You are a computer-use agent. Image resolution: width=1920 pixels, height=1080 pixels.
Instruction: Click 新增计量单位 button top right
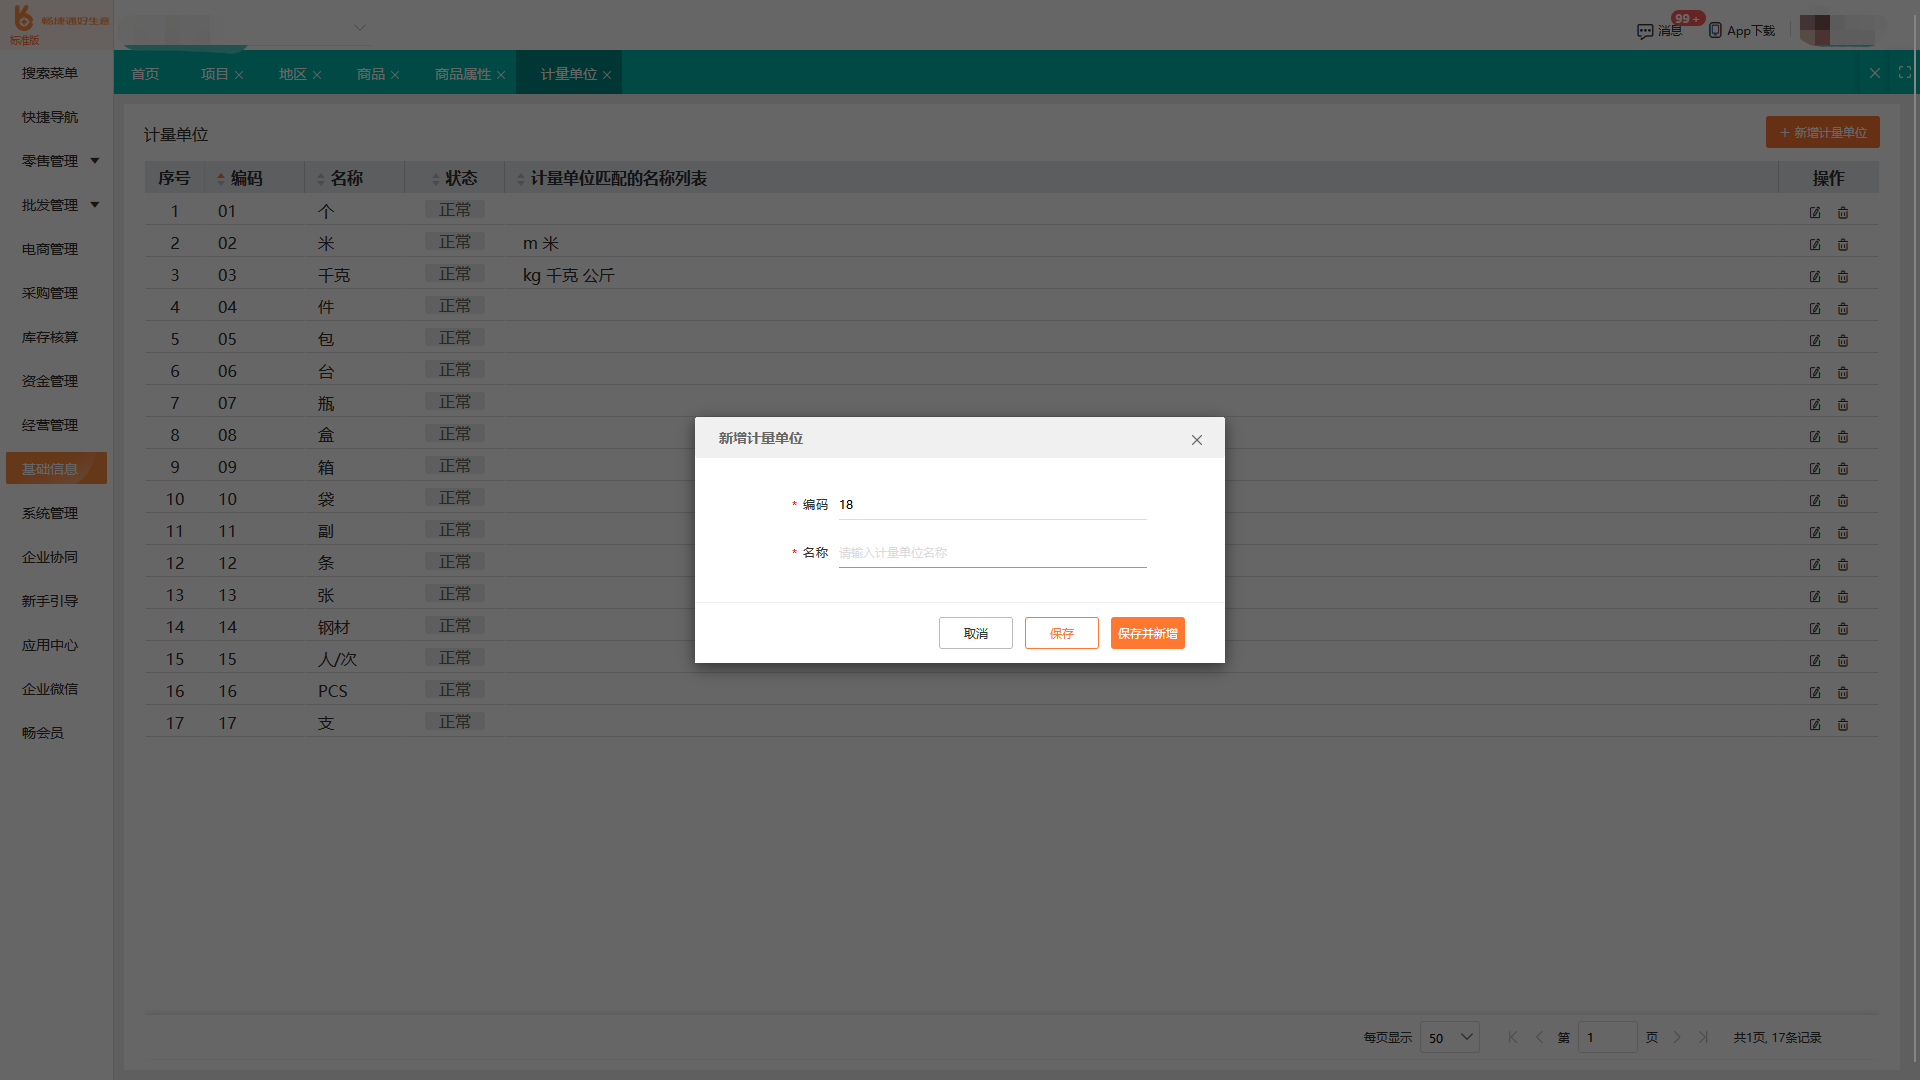pyautogui.click(x=1822, y=132)
